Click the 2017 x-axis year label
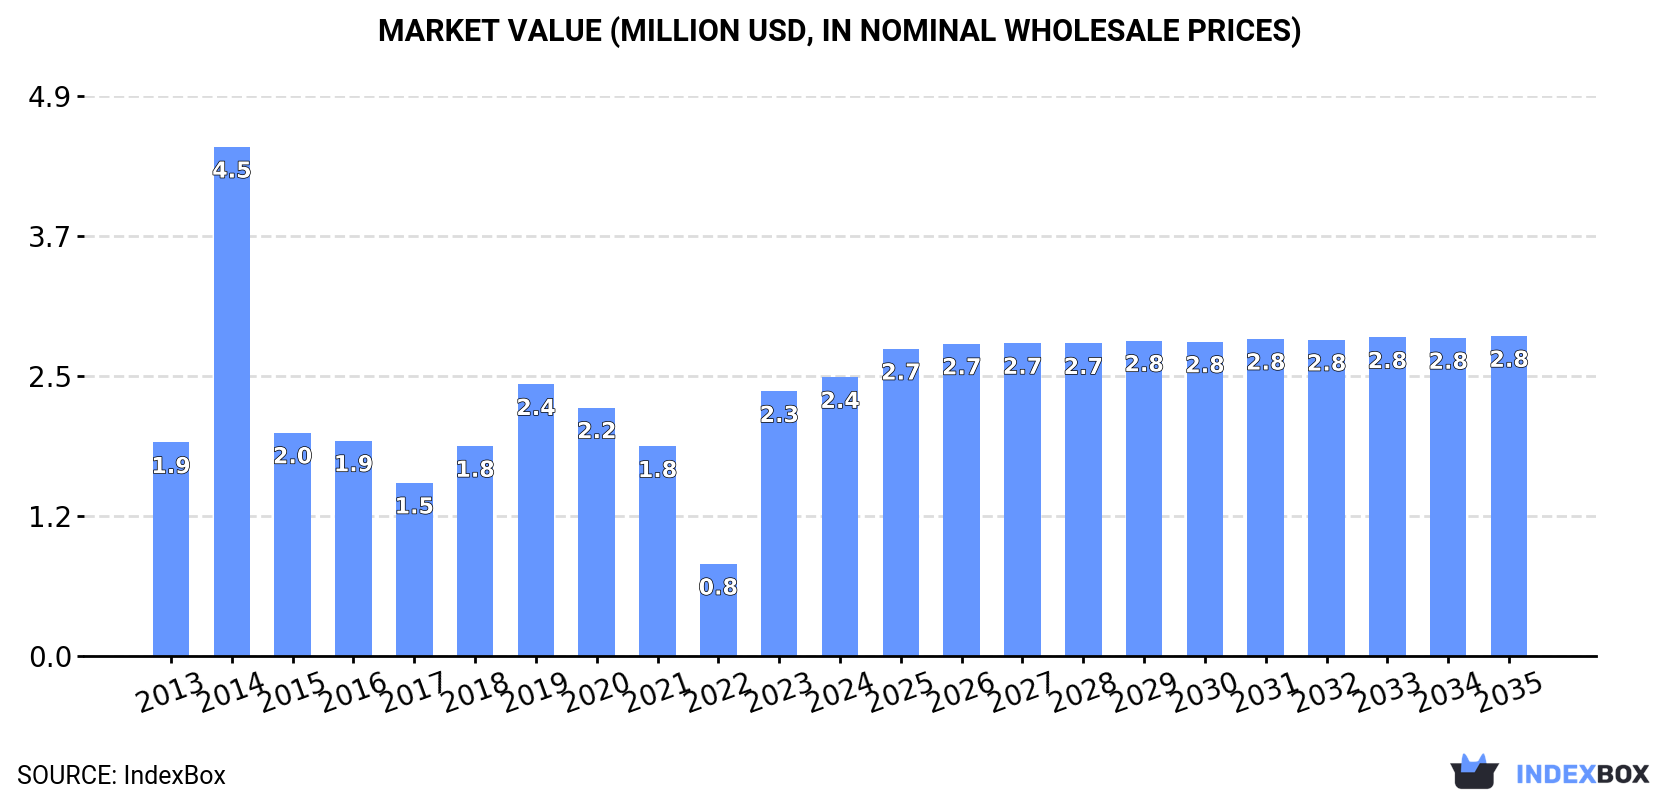 tap(414, 692)
